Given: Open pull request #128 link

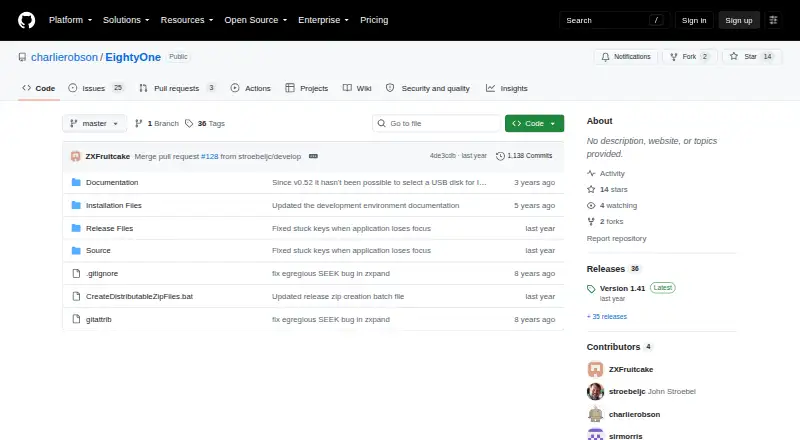Looking at the screenshot, I should (x=210, y=156).
